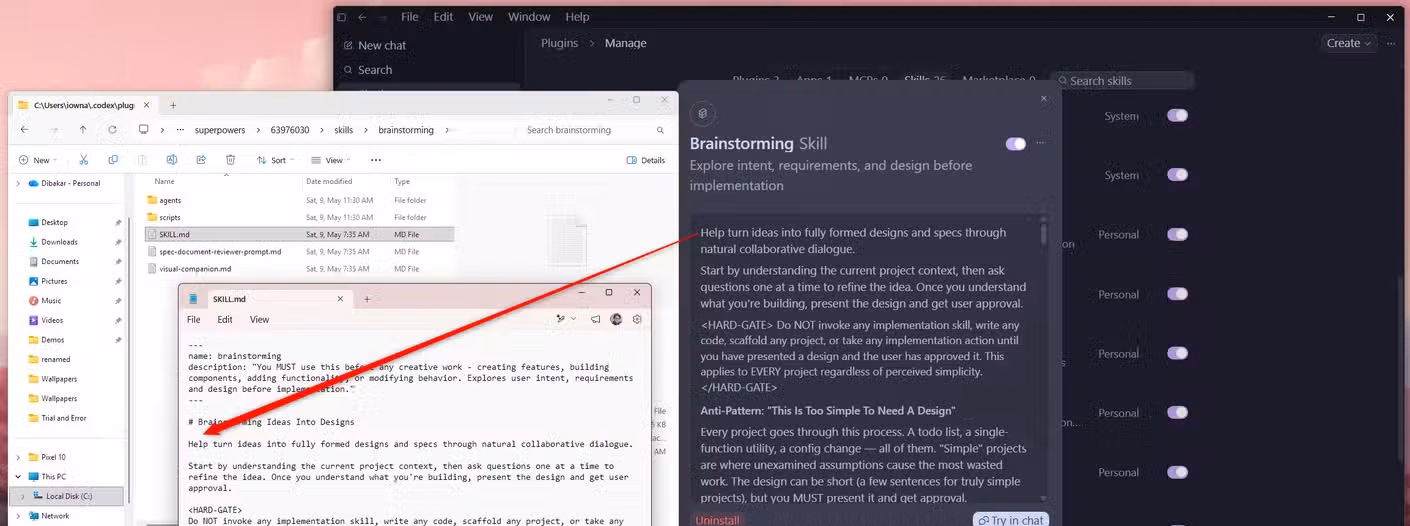1410x526 pixels.
Task: Toggle sidebar icon in Codex title bar
Action: click(341, 17)
